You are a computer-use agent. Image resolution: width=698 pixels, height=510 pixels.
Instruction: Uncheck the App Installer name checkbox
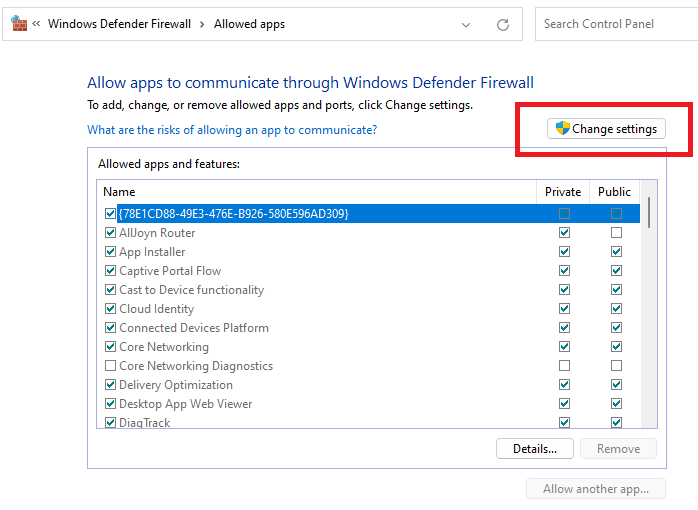point(110,252)
